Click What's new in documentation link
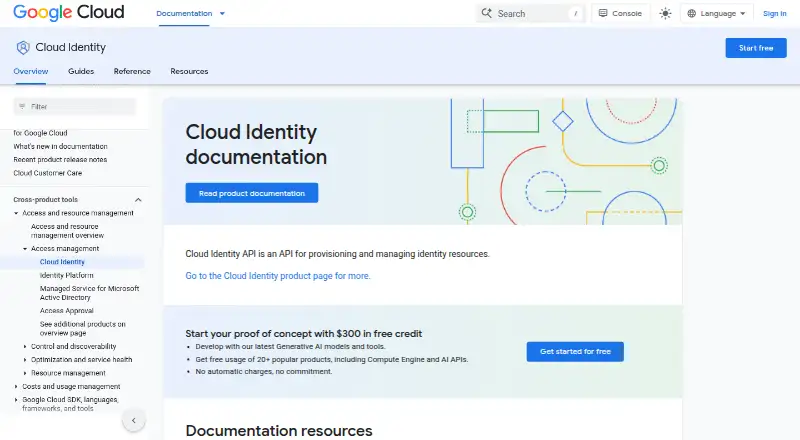800x440 pixels. 60,146
